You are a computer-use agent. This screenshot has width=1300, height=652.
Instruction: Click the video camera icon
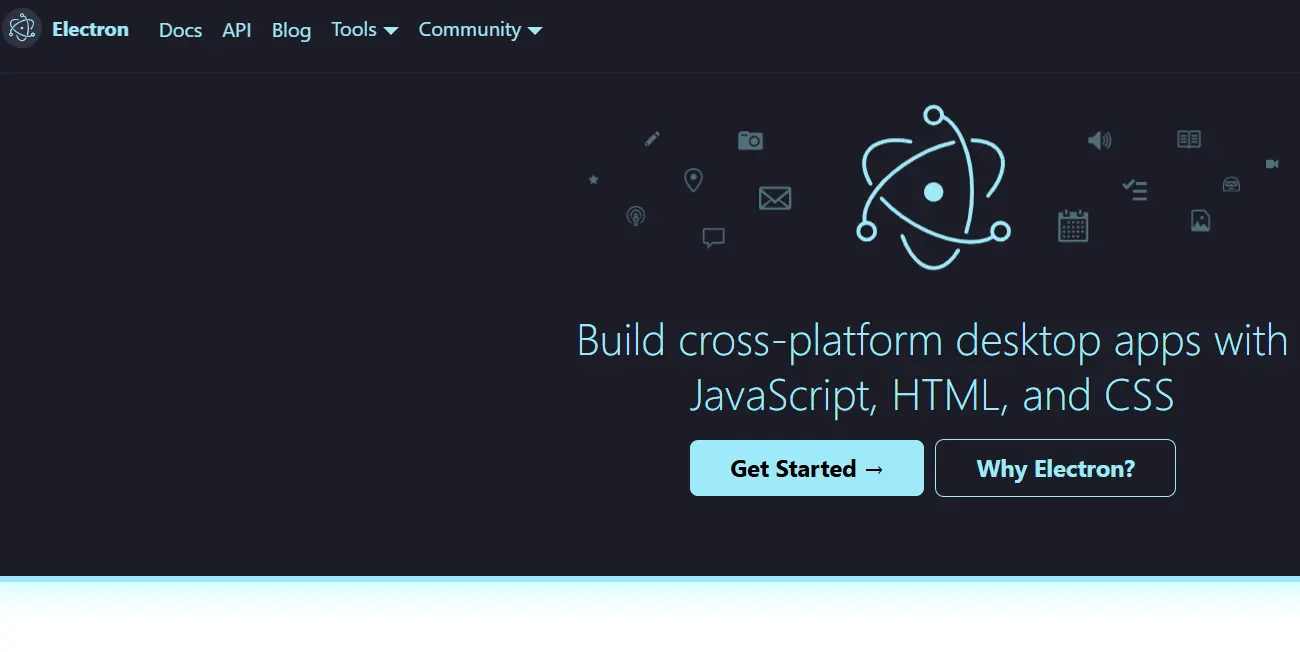pyautogui.click(x=1272, y=163)
